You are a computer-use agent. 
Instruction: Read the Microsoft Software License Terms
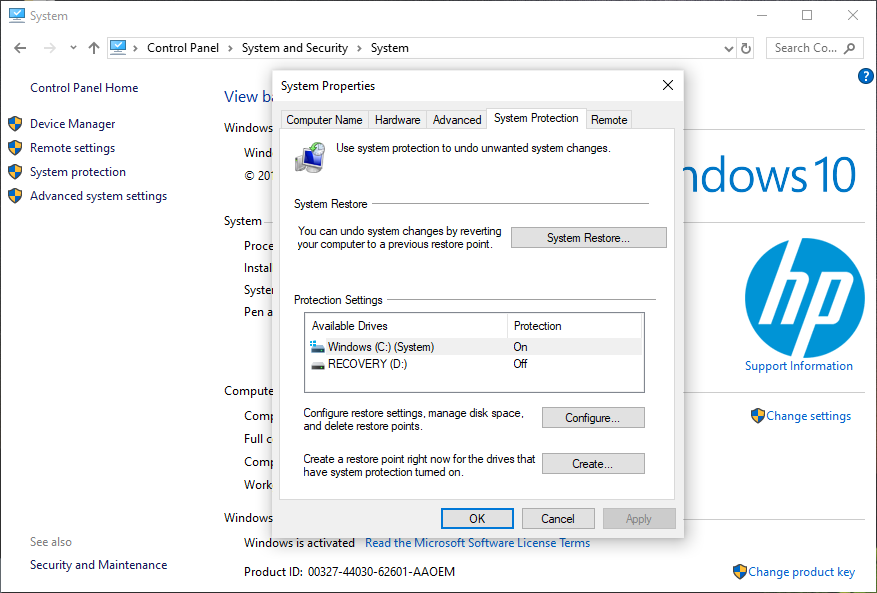(477, 543)
